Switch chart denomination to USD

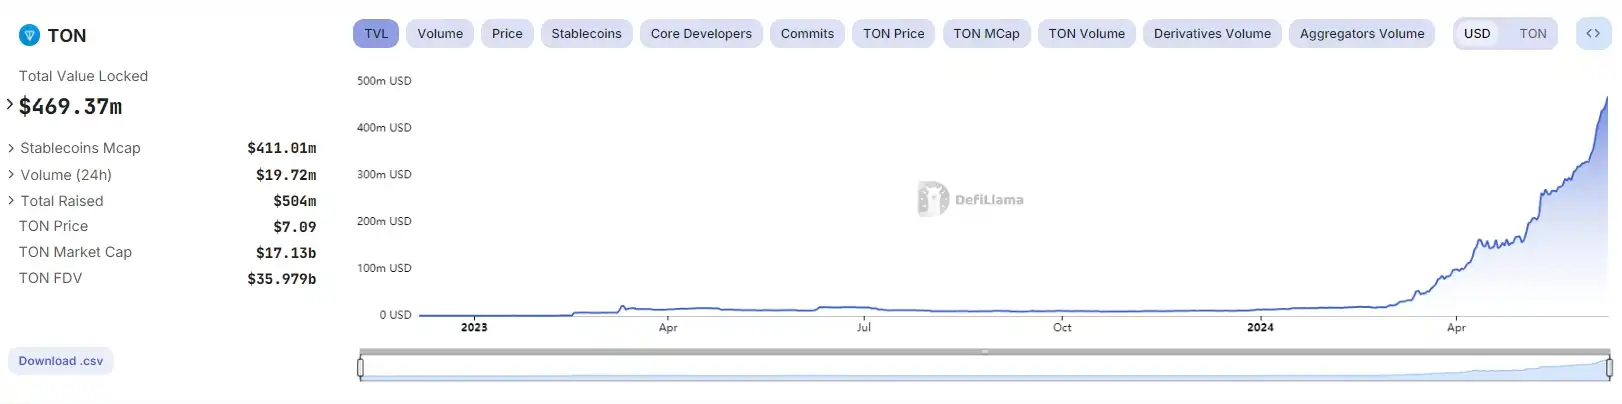1477,33
